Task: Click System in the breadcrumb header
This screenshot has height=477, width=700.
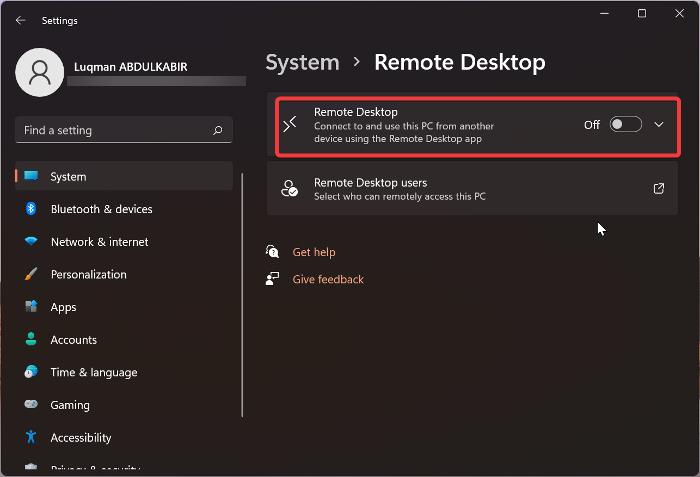Action: (x=301, y=63)
